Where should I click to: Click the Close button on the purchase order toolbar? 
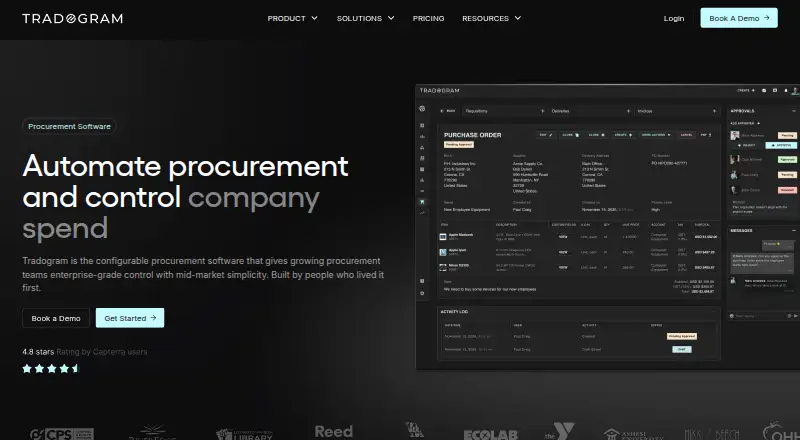point(596,135)
